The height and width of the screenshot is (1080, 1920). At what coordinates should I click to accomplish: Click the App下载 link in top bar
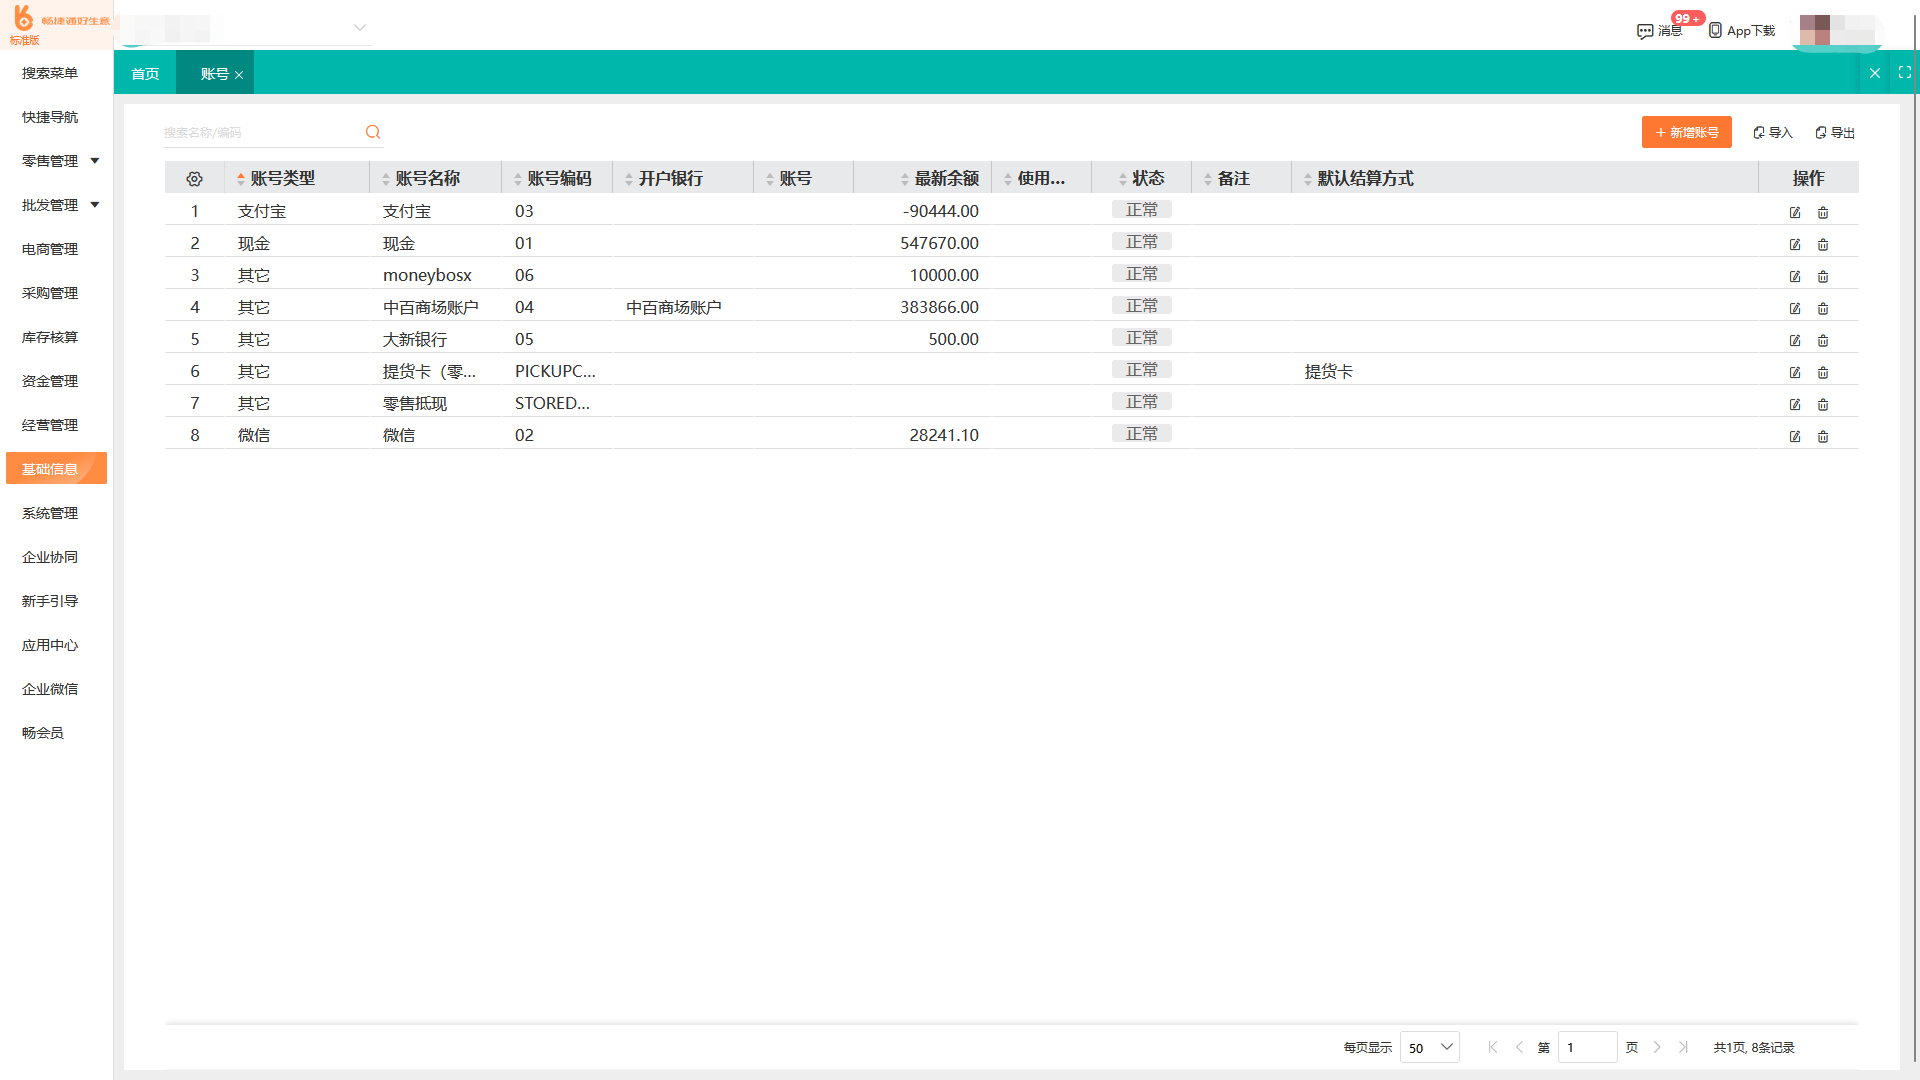pyautogui.click(x=1743, y=29)
